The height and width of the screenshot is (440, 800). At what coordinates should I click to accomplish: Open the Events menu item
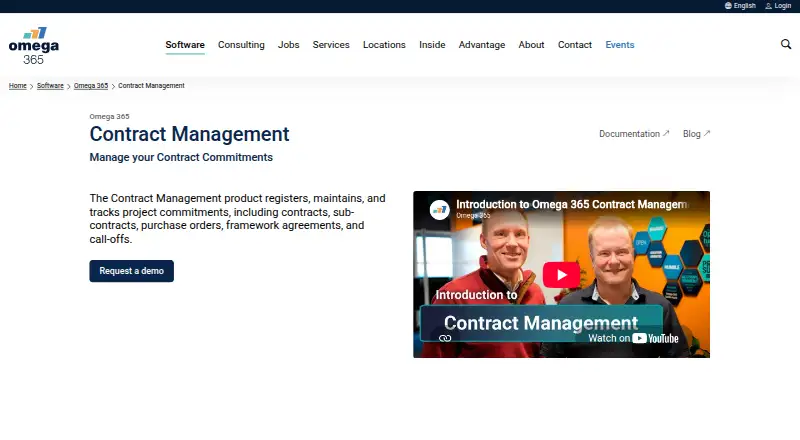tap(620, 45)
